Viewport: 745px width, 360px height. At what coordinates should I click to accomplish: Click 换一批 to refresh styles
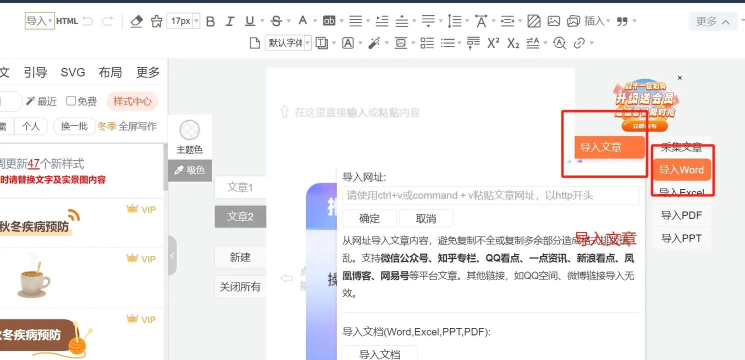pyautogui.click(x=75, y=126)
